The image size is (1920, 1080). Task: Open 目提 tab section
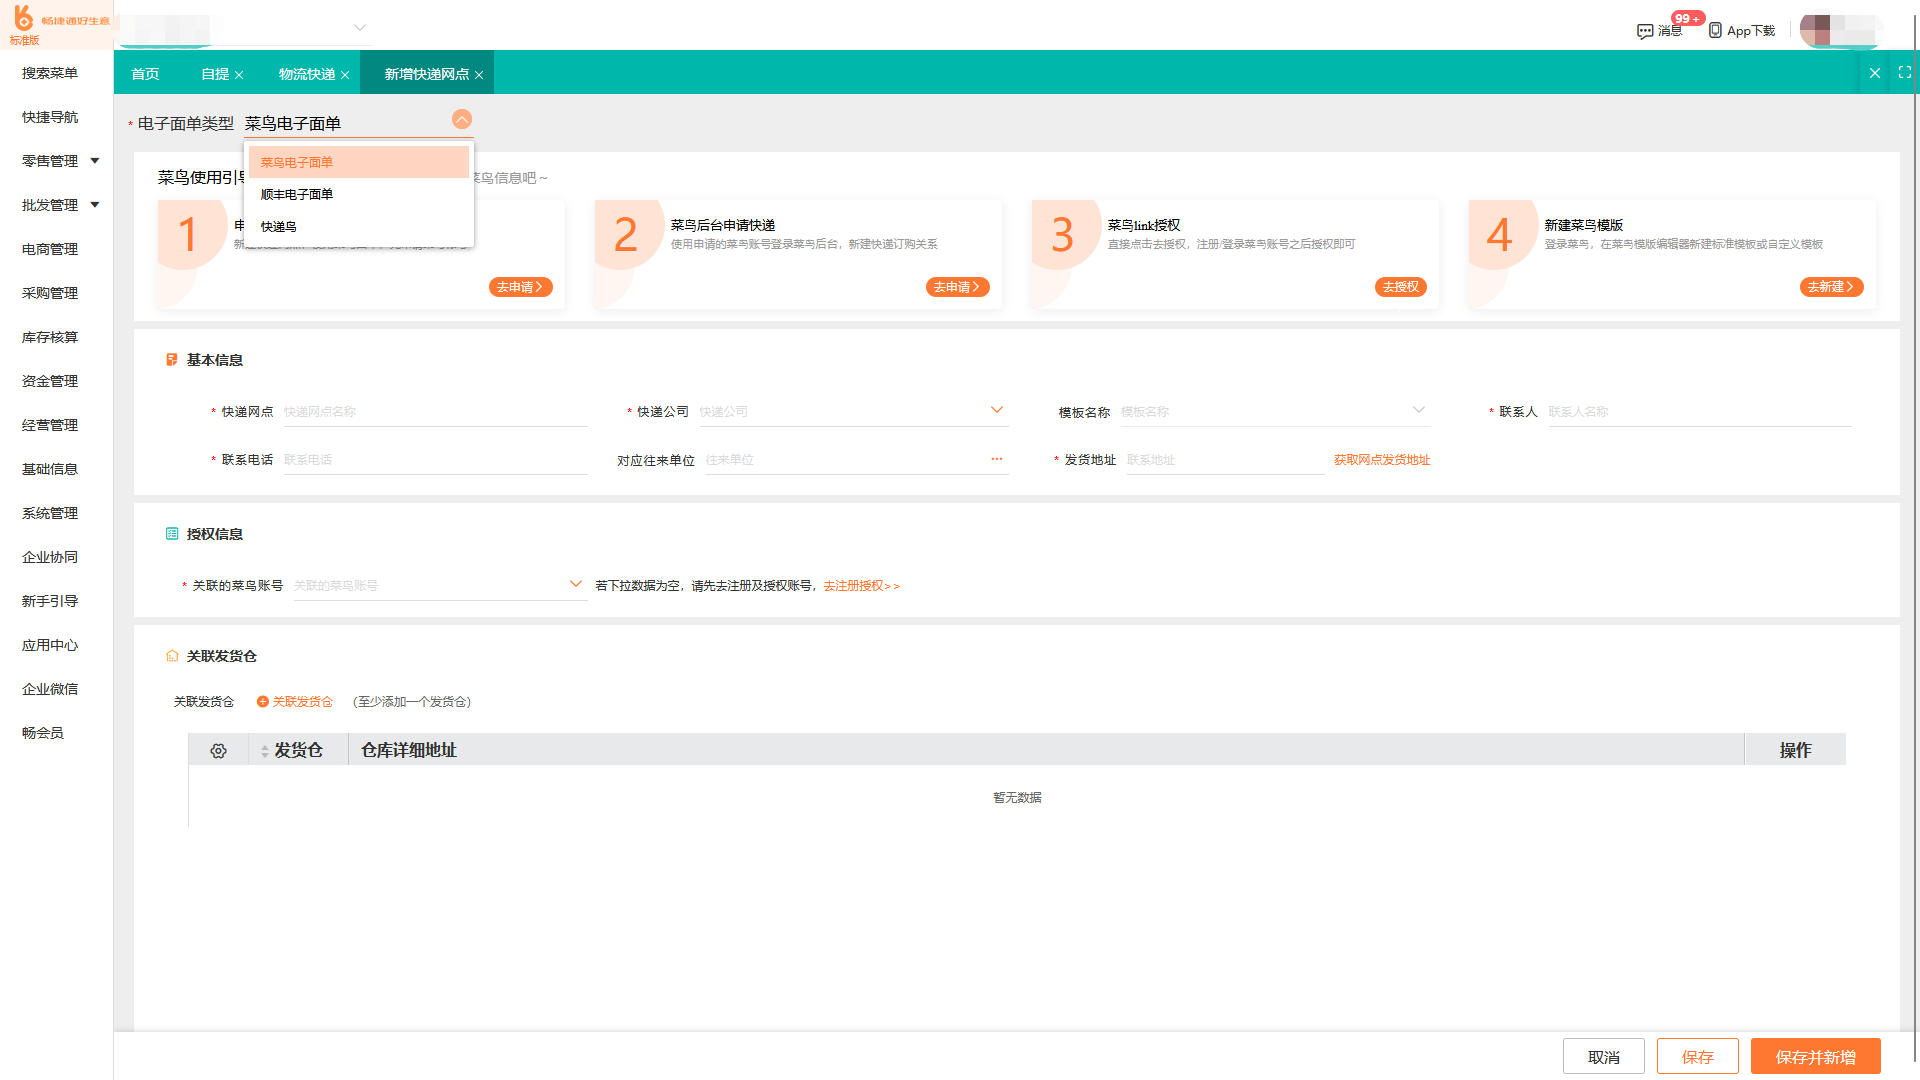pyautogui.click(x=215, y=74)
